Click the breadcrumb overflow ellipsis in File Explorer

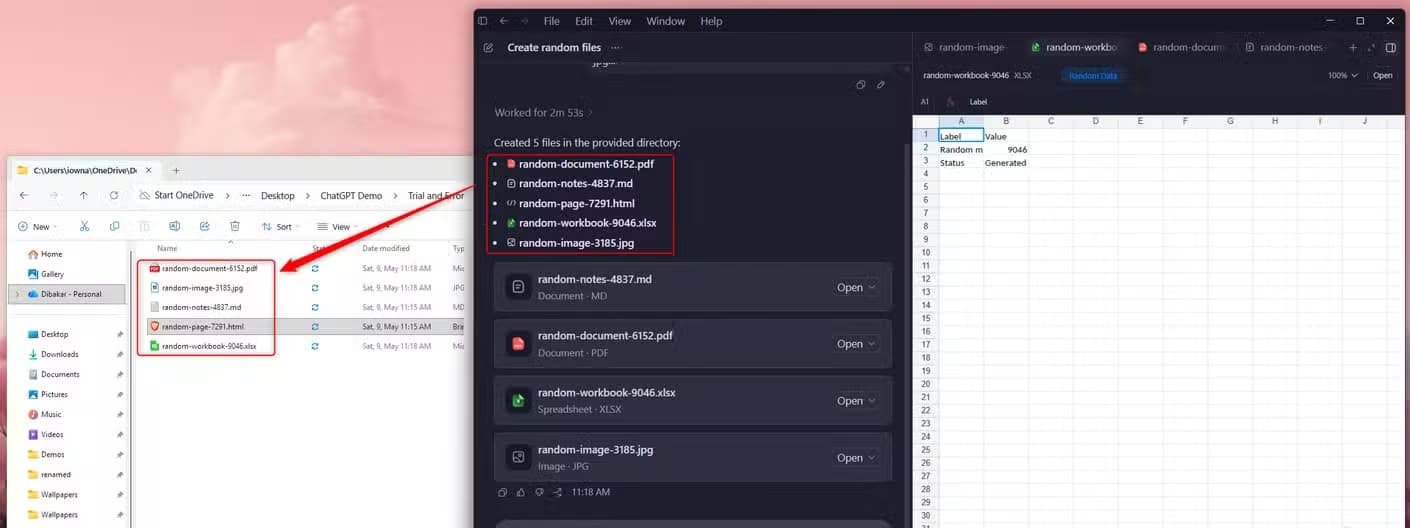[x=246, y=196]
